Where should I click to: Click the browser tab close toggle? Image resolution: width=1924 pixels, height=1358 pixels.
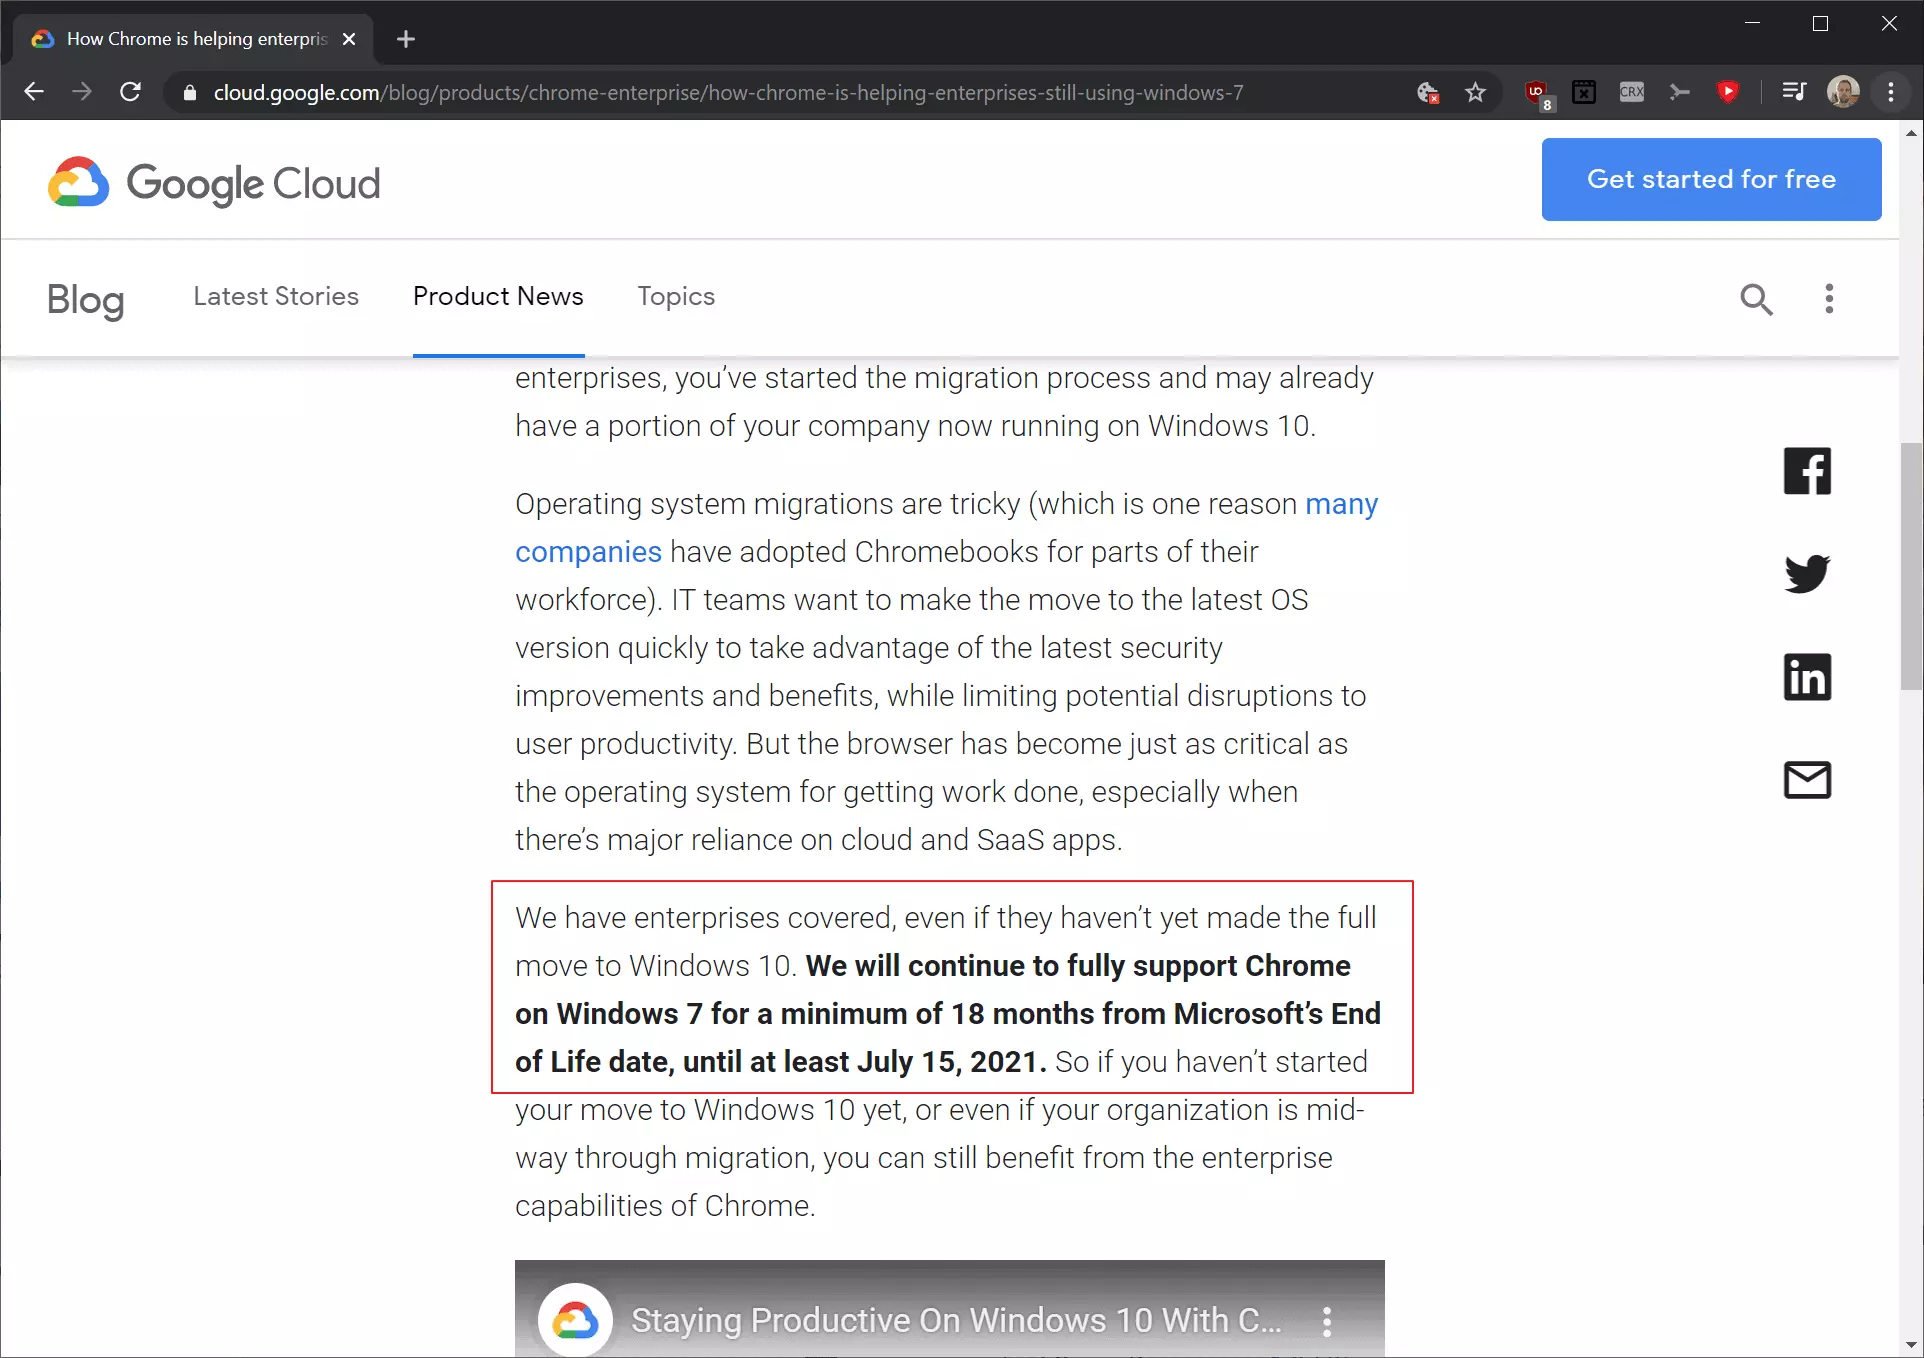tap(348, 38)
